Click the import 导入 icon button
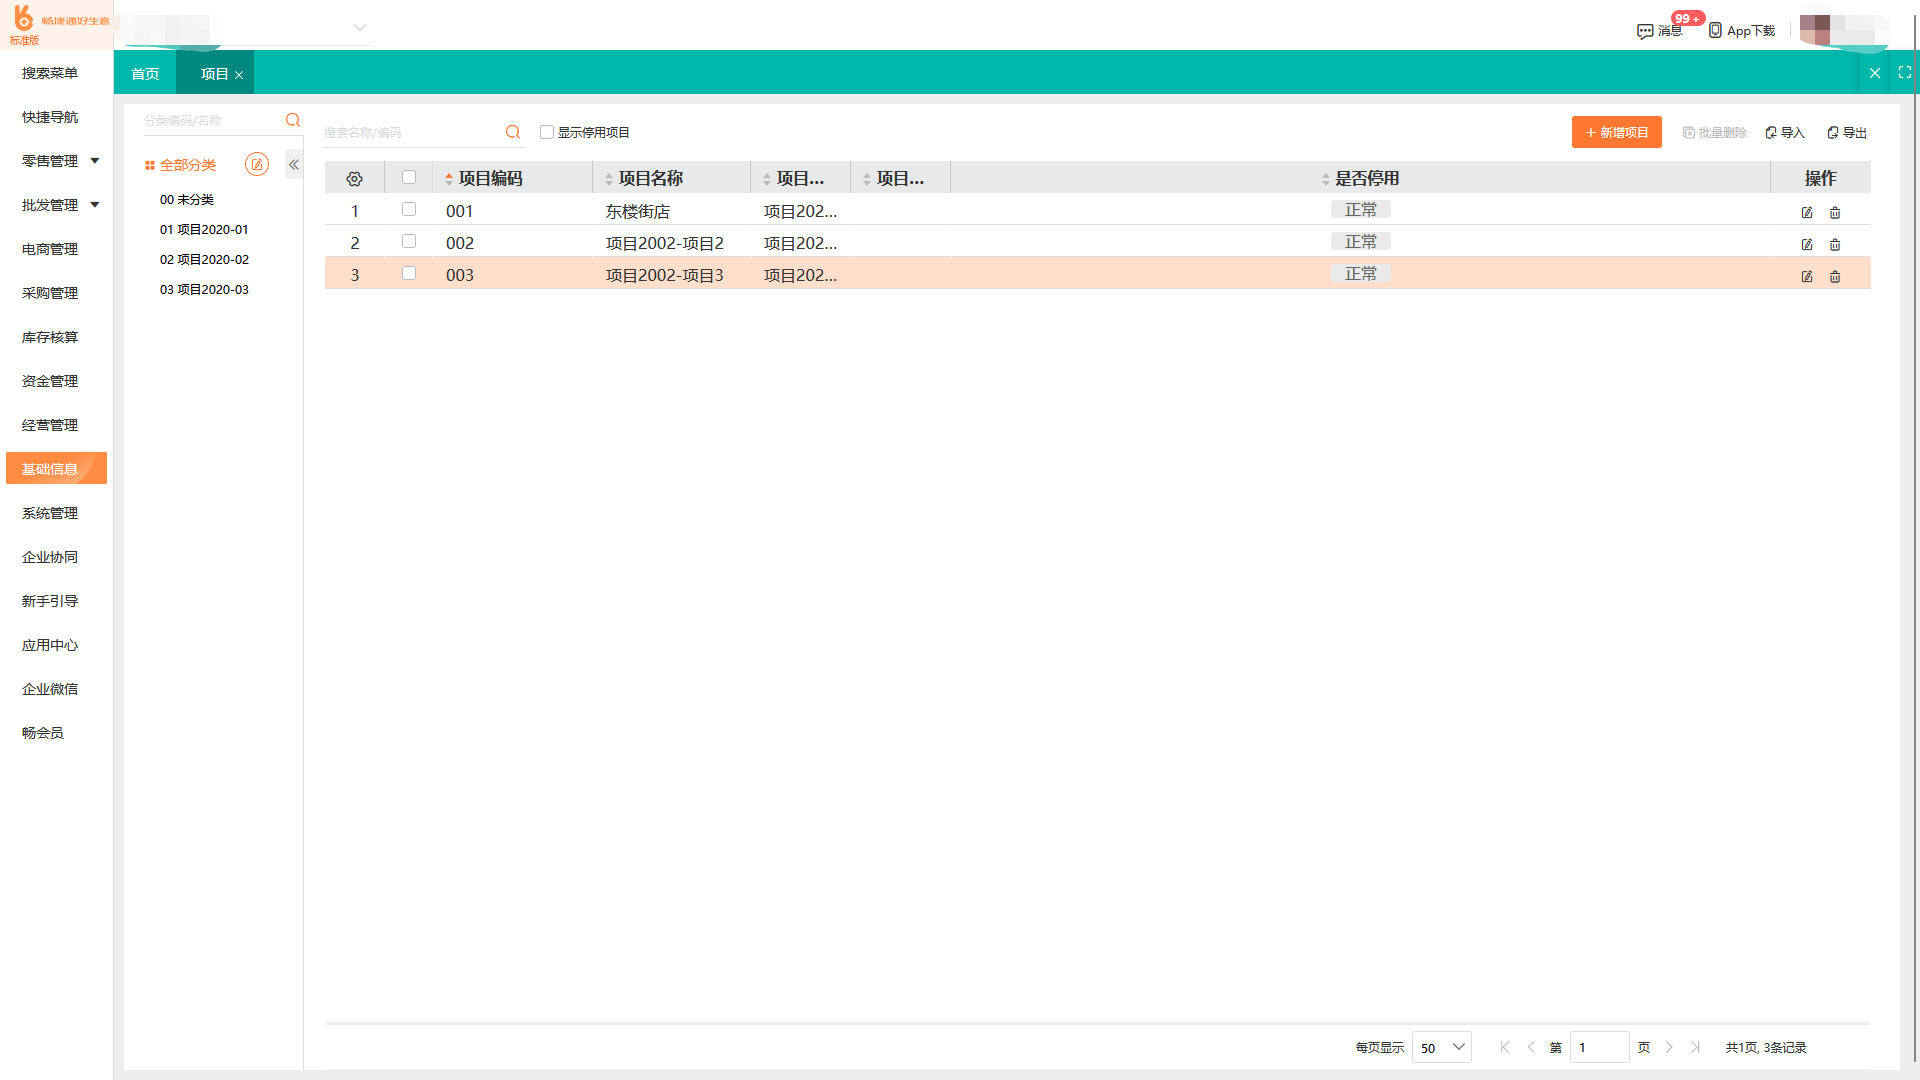The height and width of the screenshot is (1080, 1920). (1785, 132)
